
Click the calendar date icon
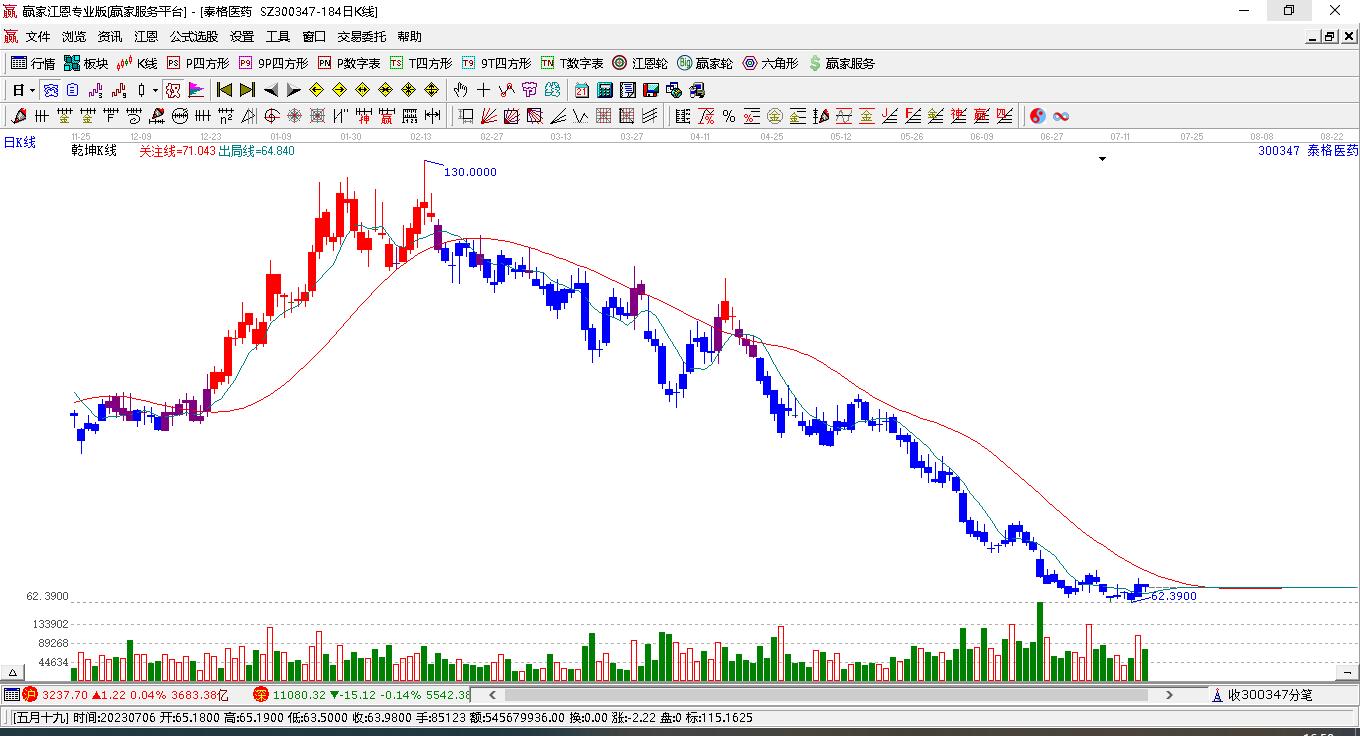point(582,90)
